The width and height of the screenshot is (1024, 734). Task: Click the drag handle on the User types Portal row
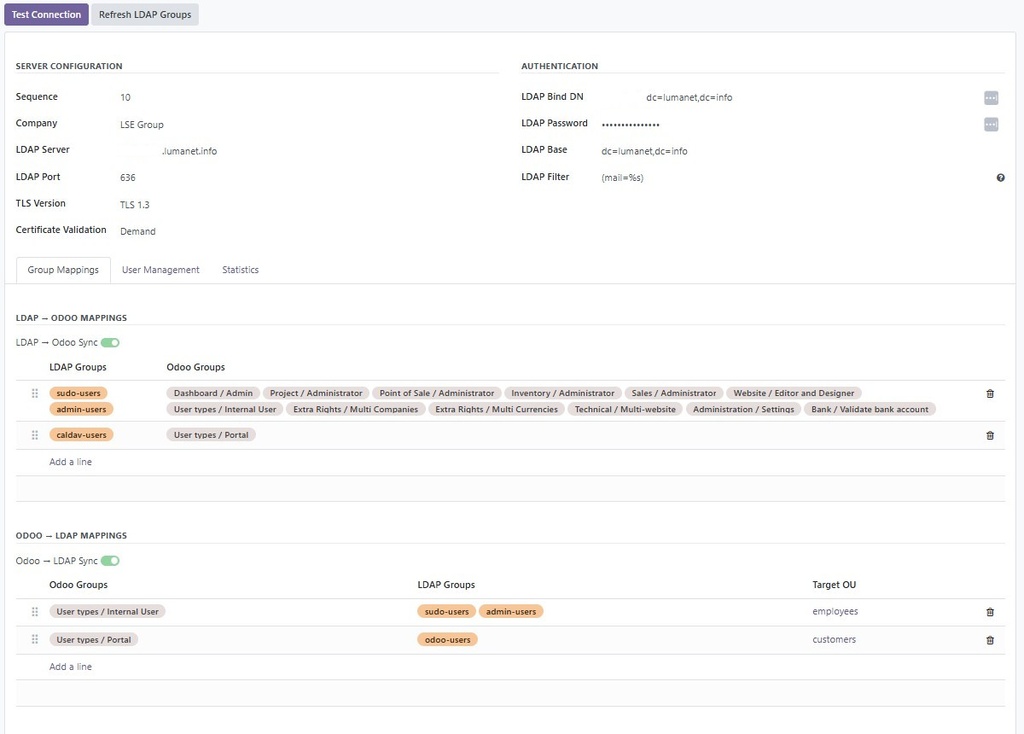(34, 639)
